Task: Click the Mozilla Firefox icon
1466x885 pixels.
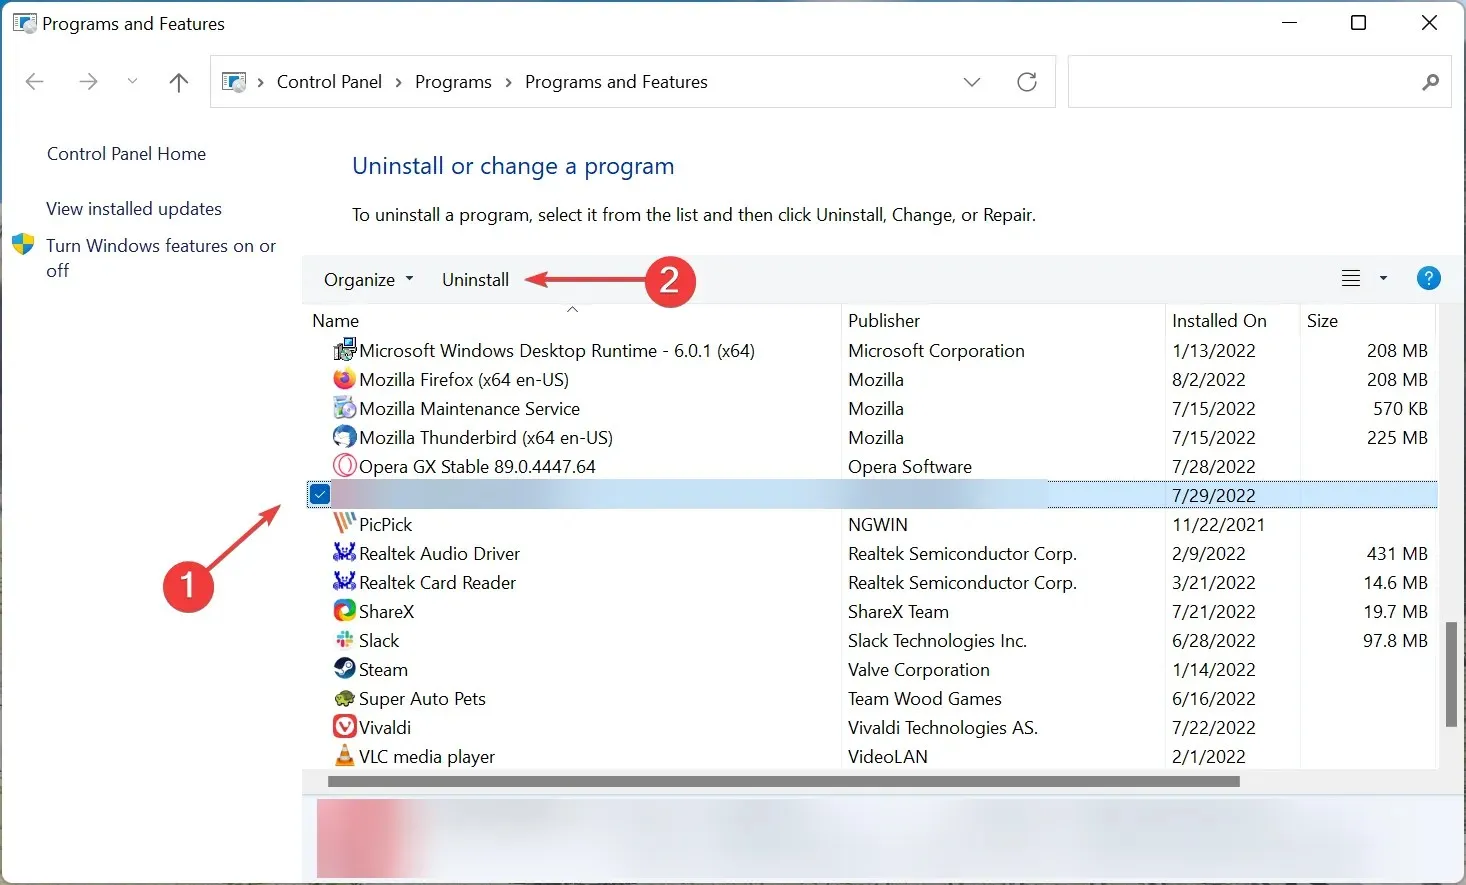Action: coord(344,379)
